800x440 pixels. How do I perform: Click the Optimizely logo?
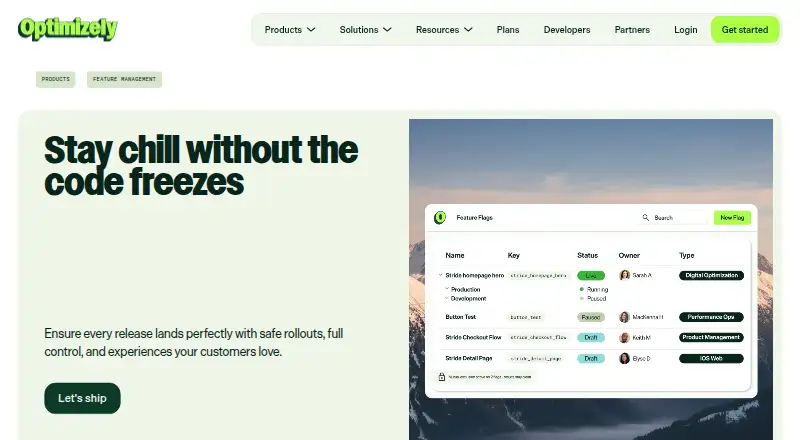(x=68, y=29)
